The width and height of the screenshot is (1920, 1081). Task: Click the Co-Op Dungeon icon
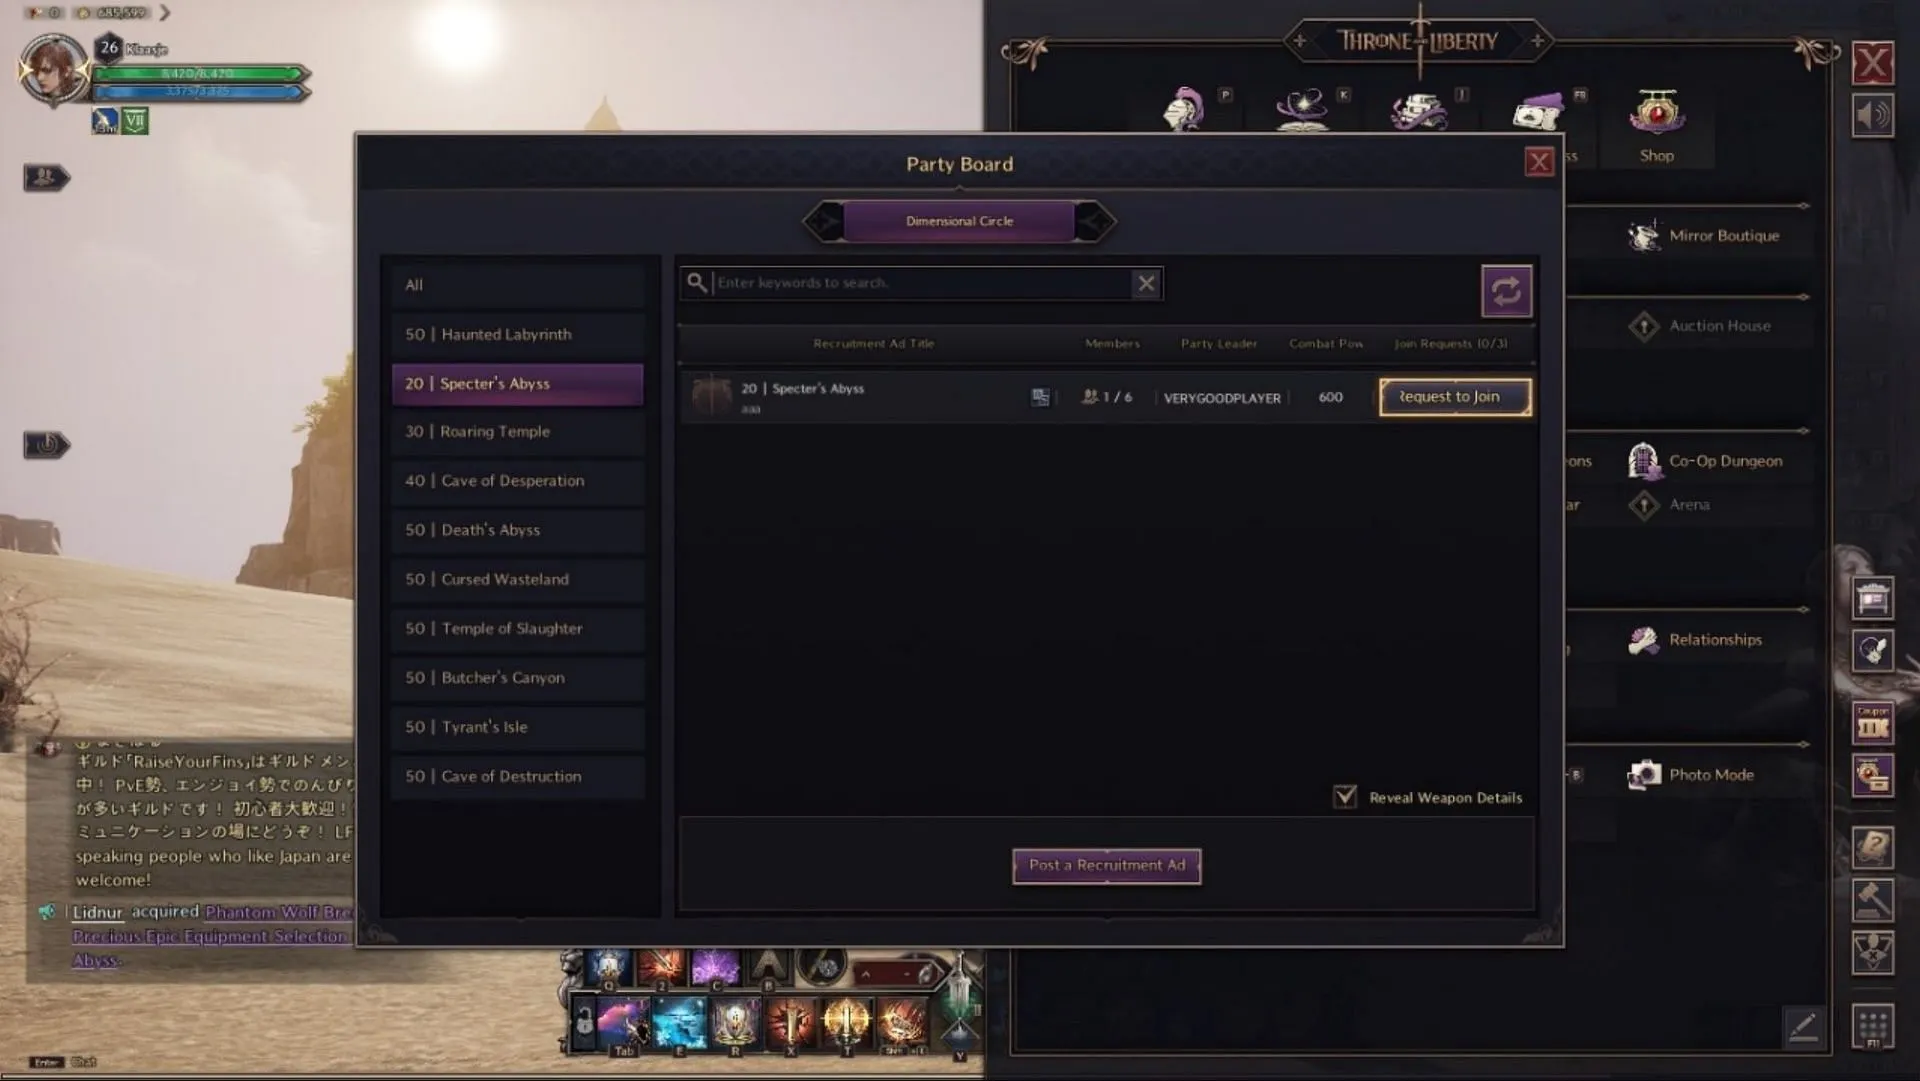[x=1642, y=459]
